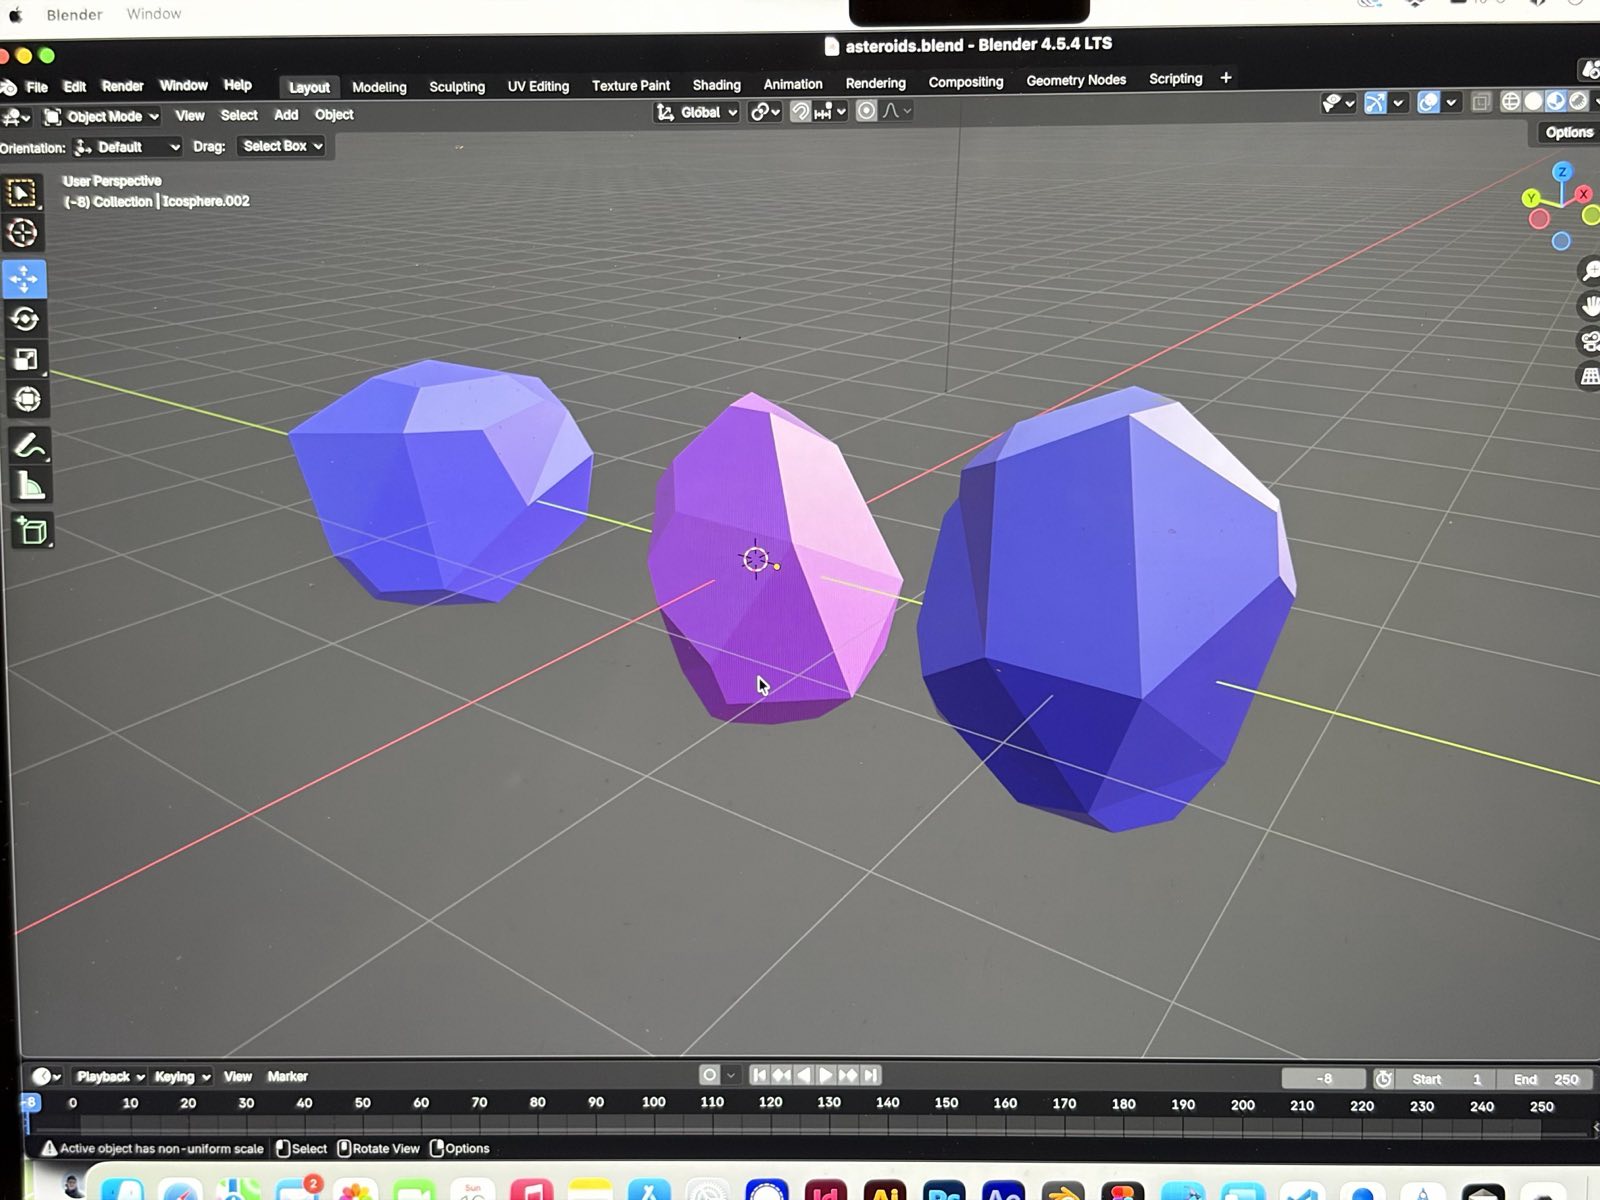The height and width of the screenshot is (1200, 1600).
Task: Open the Render menu in Blender's header
Action: [x=122, y=86]
